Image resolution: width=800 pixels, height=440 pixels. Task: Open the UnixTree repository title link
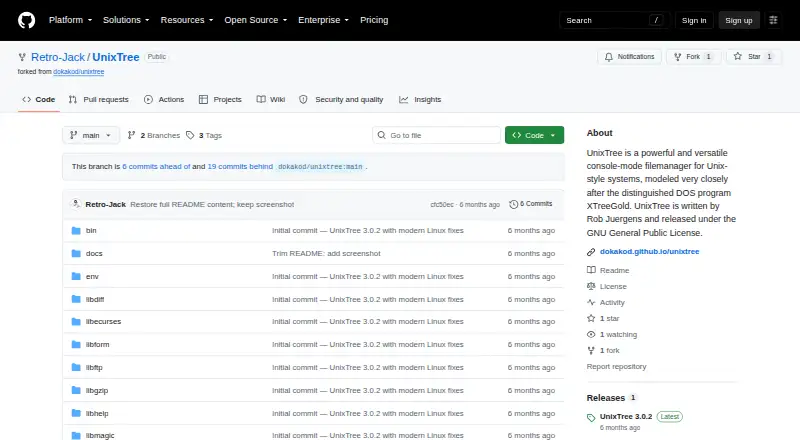pos(116,57)
